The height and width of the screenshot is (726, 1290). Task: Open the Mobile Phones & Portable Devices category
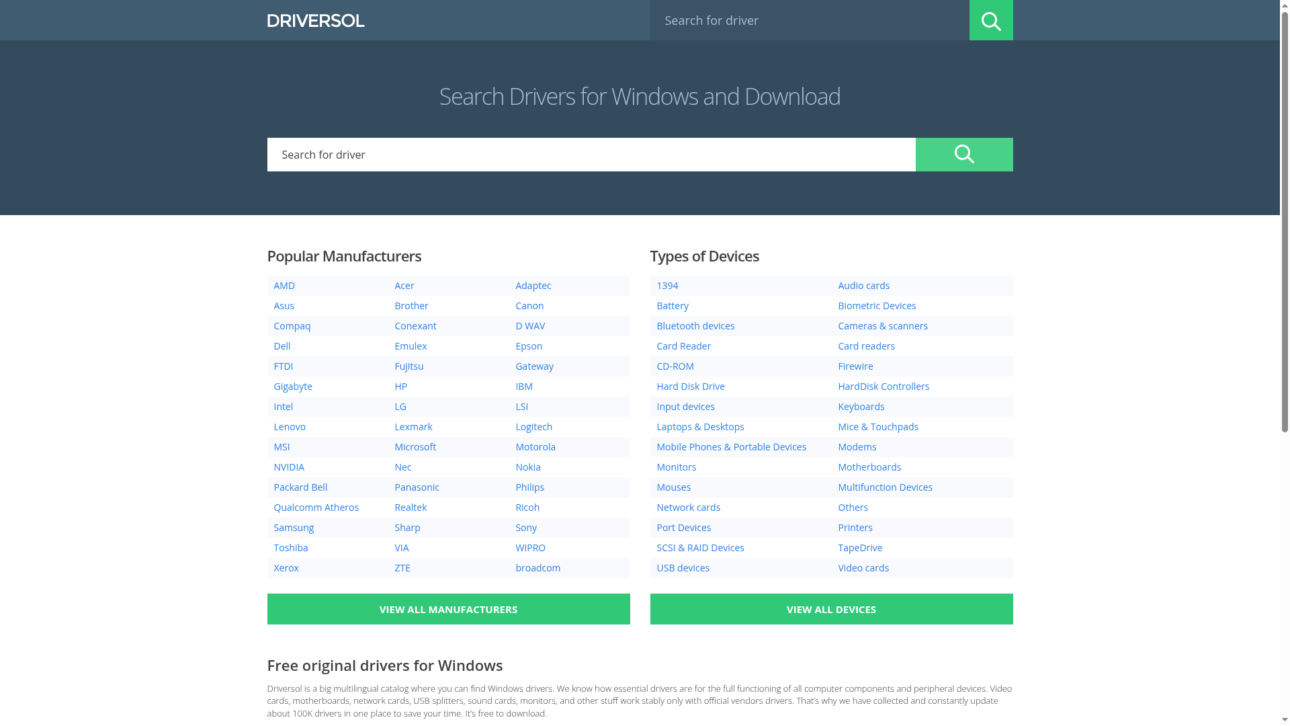(x=731, y=446)
